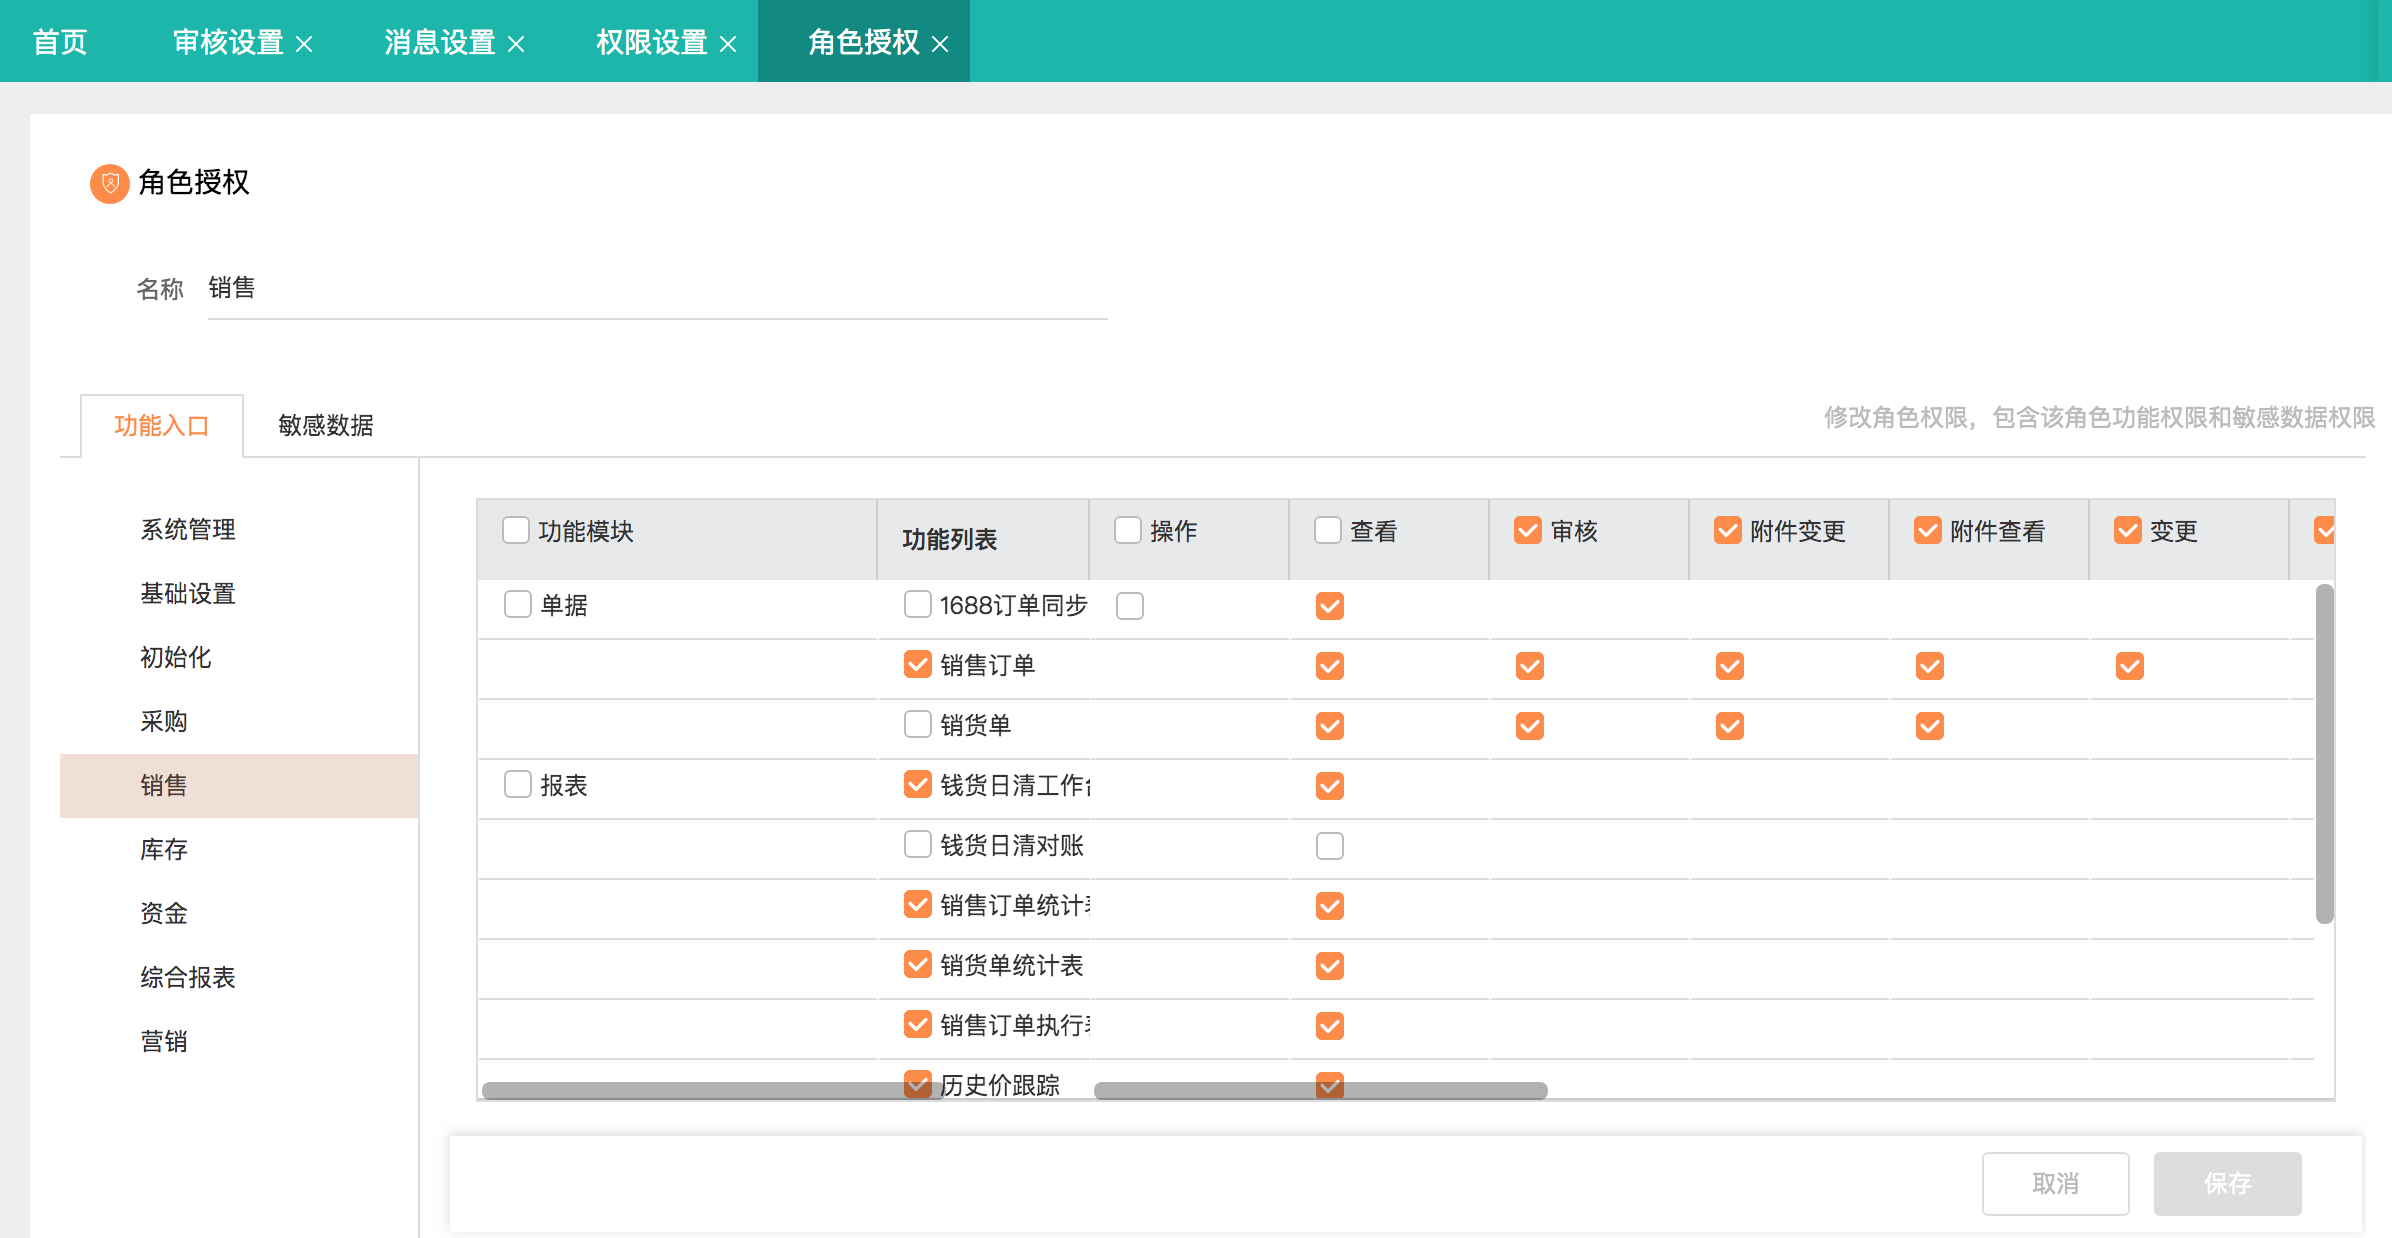Toggle the 销货单 checkbox off
The image size is (2392, 1238).
[914, 725]
